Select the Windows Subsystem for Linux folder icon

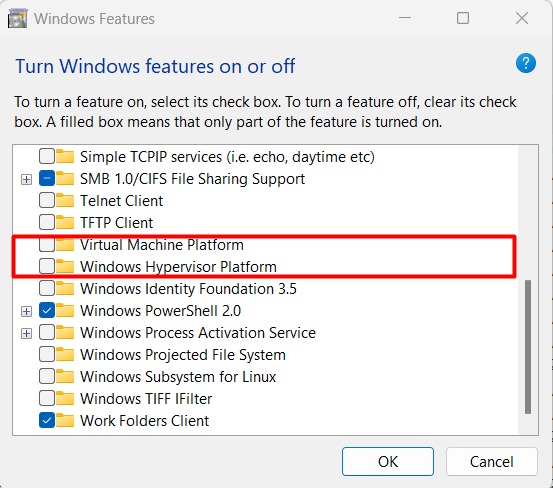pos(65,377)
